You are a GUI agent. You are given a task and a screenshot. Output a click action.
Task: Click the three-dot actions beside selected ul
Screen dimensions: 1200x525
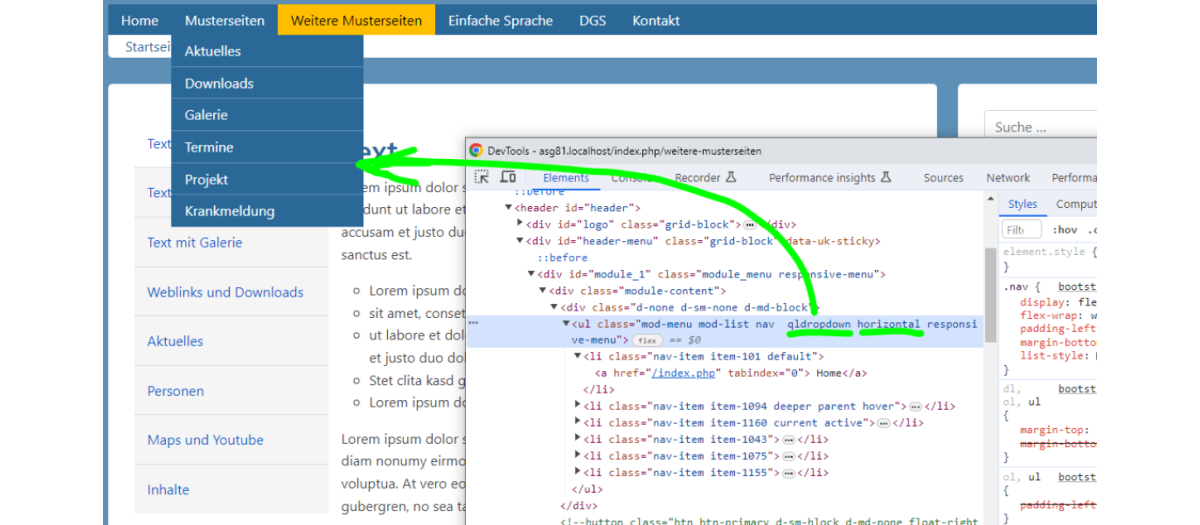(x=474, y=324)
